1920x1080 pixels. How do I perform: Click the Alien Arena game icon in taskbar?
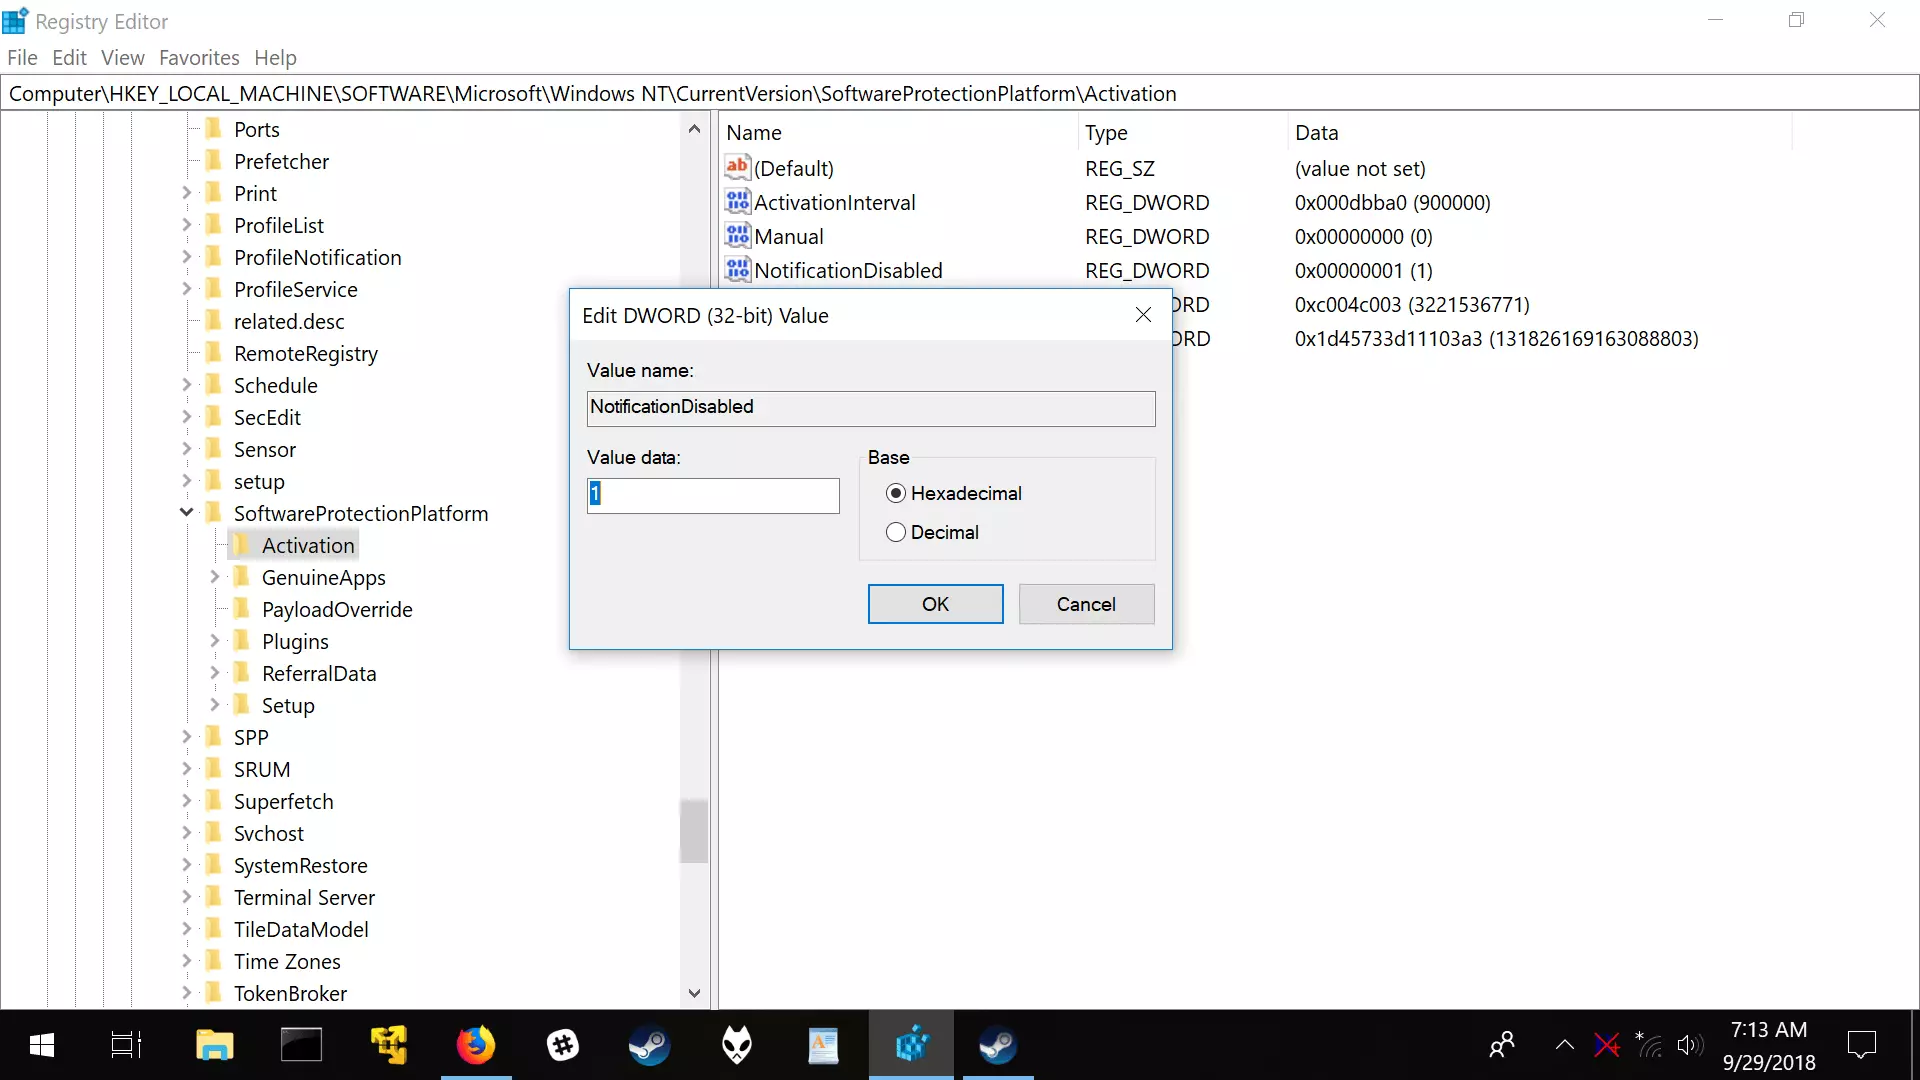[735, 1046]
